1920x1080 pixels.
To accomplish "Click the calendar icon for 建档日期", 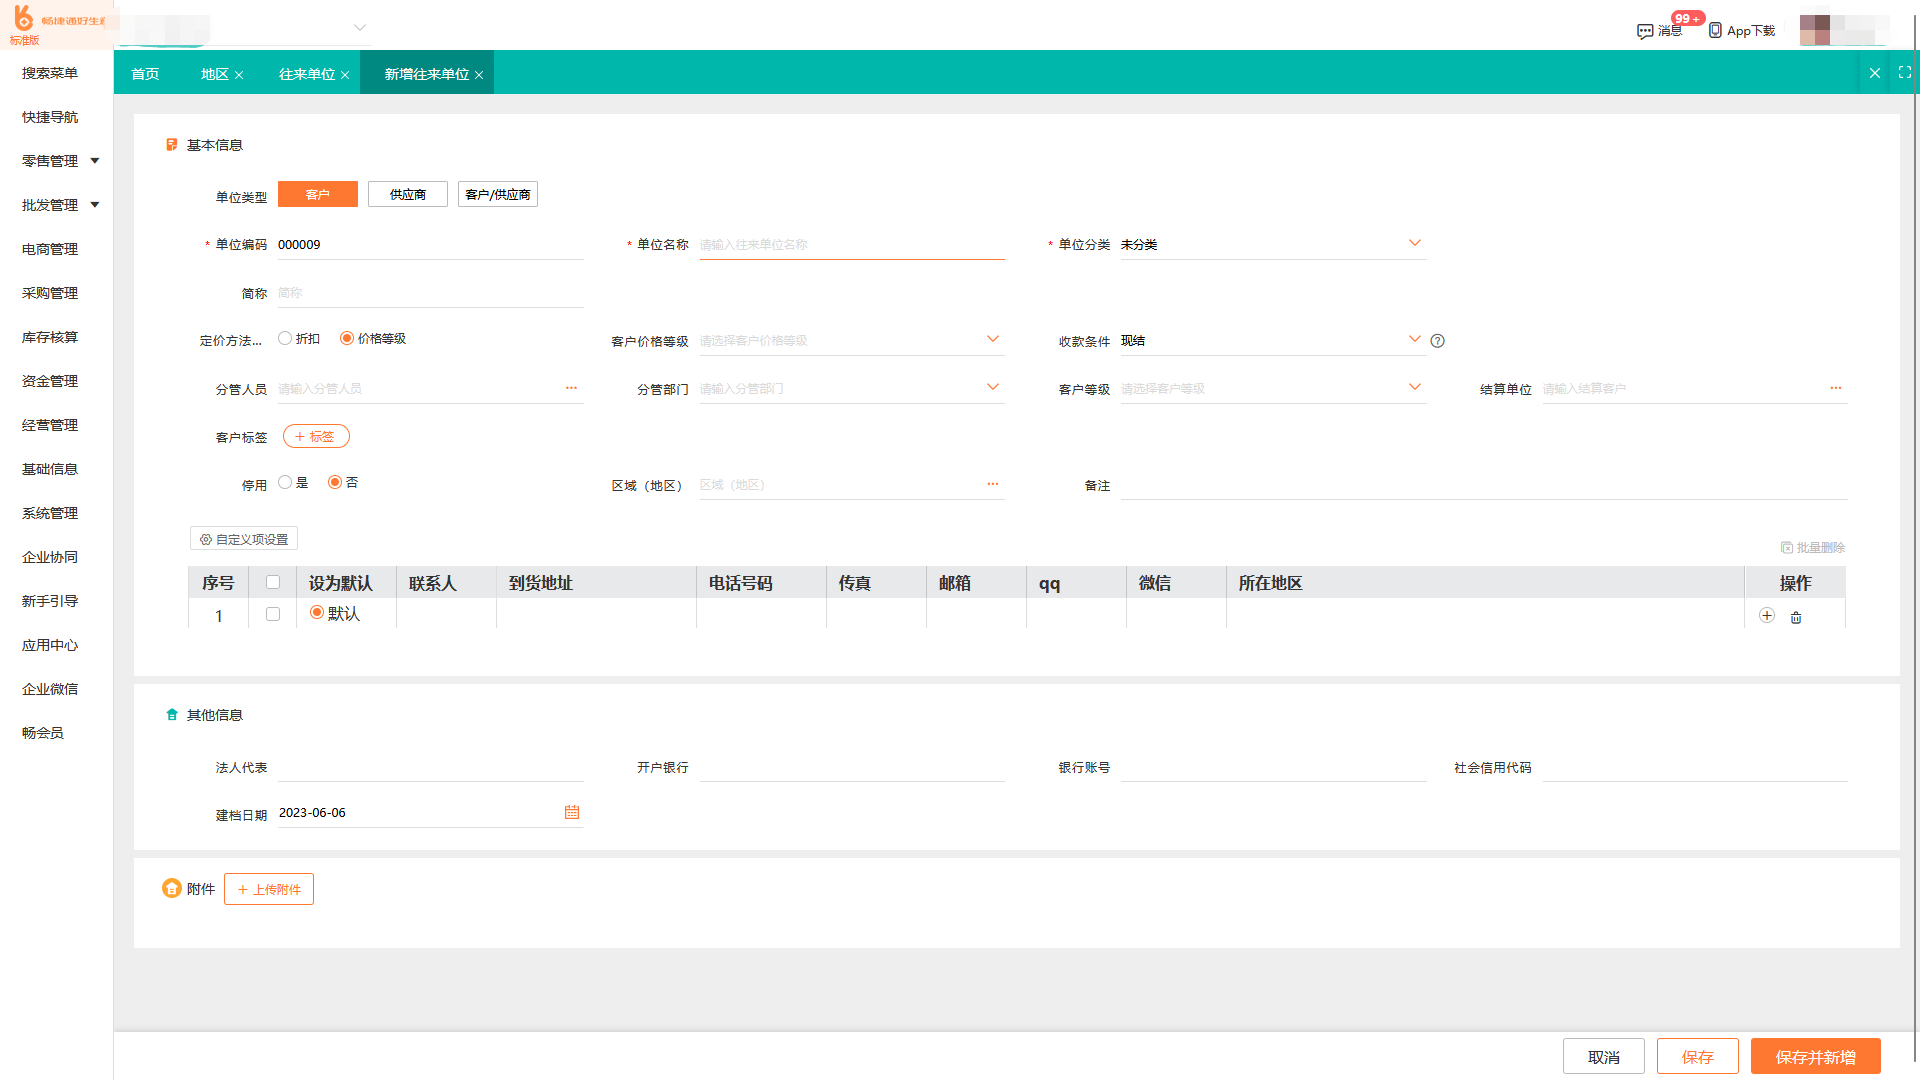I will coord(570,812).
